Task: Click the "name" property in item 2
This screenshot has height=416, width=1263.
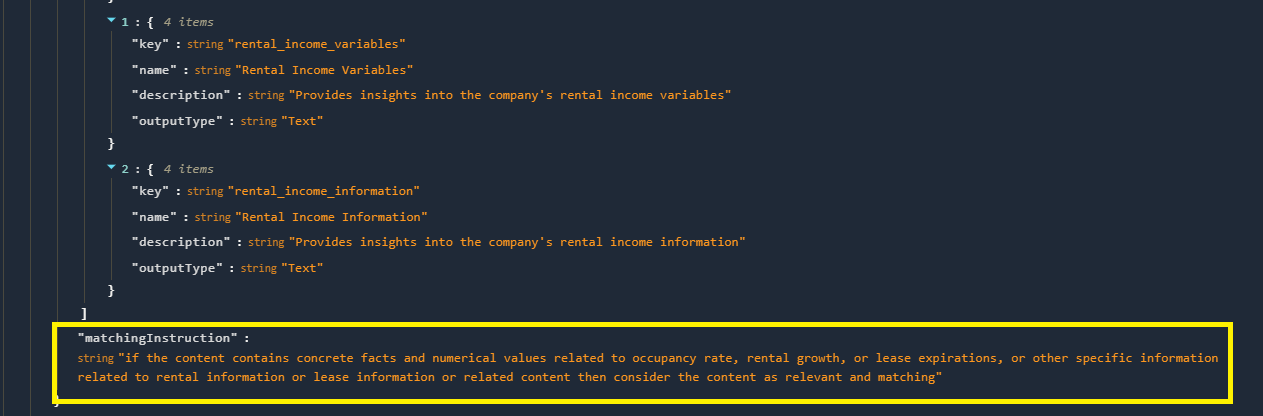Action: pyautogui.click(x=152, y=217)
